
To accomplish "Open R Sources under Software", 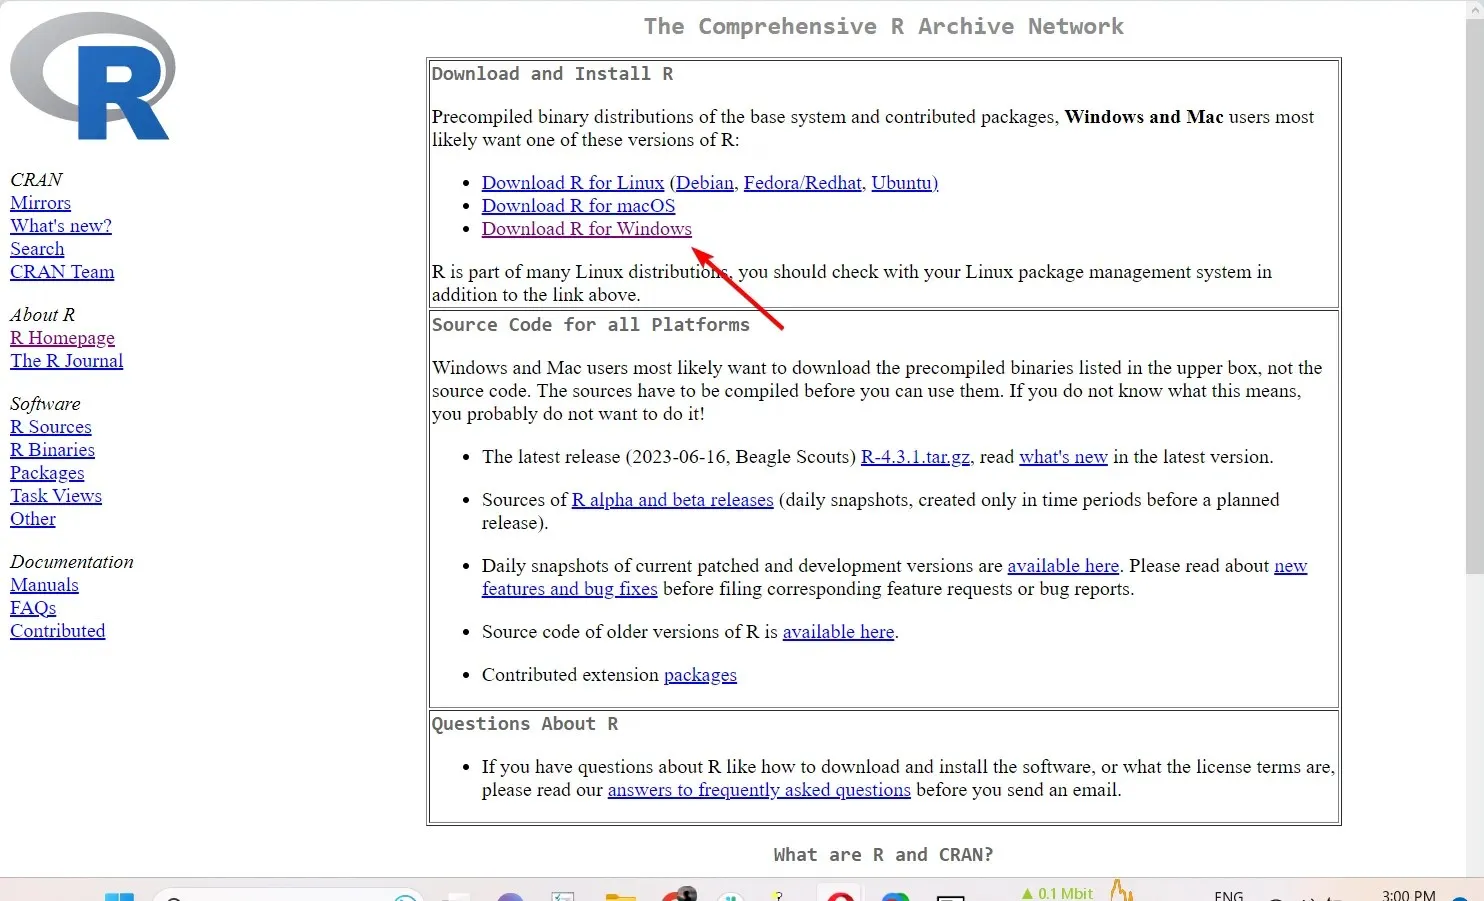I will pyautogui.click(x=51, y=427).
